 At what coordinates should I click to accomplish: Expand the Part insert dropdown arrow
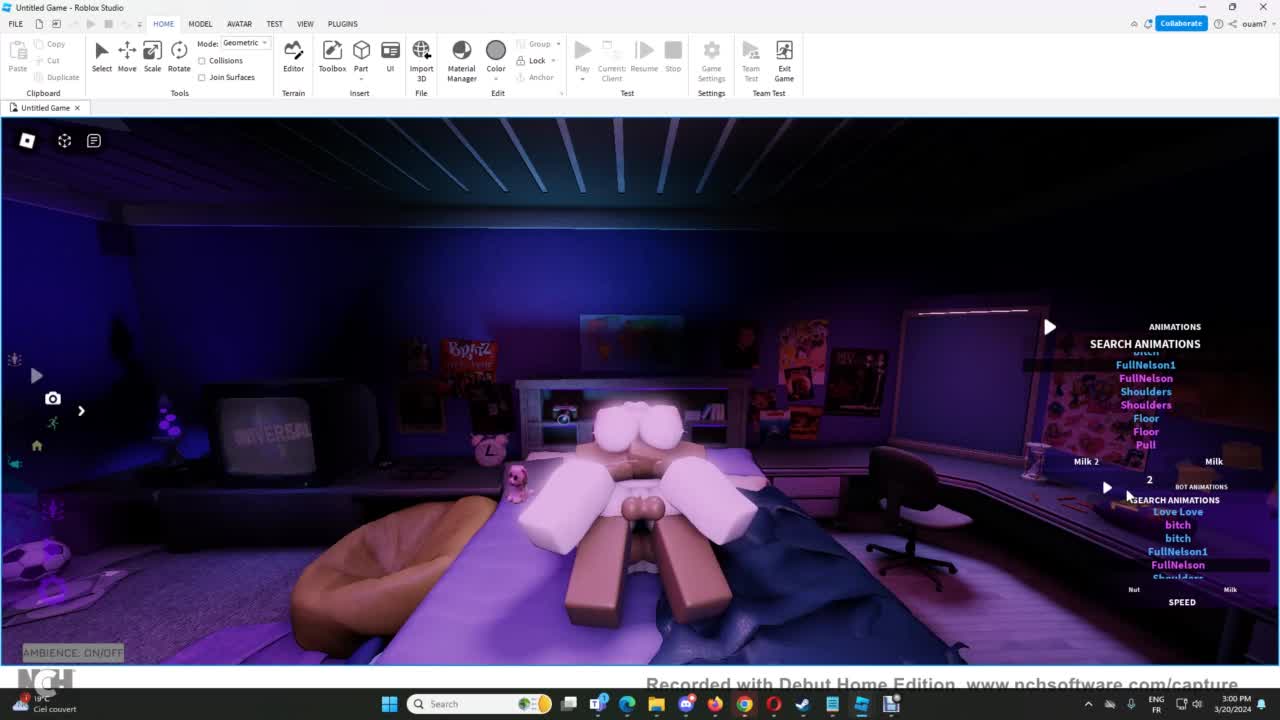[361, 78]
